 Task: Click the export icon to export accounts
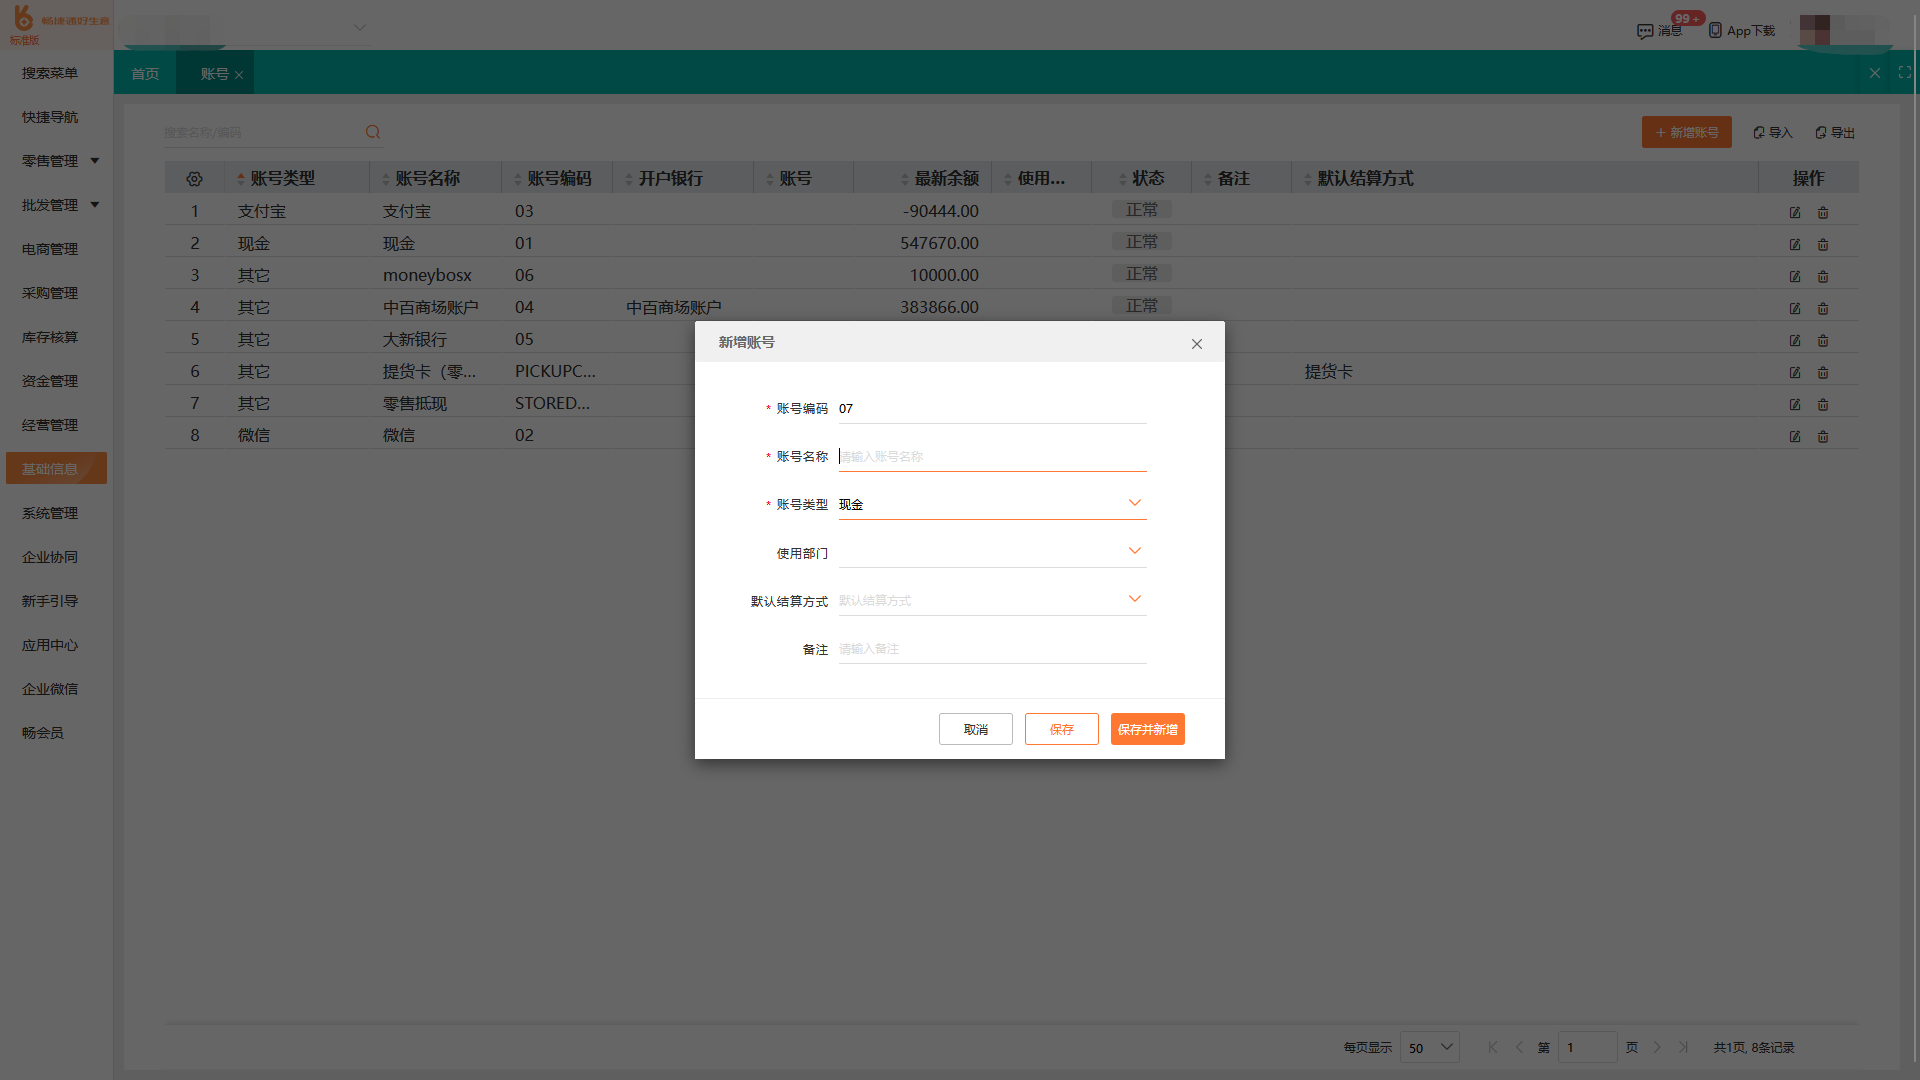1837,132
